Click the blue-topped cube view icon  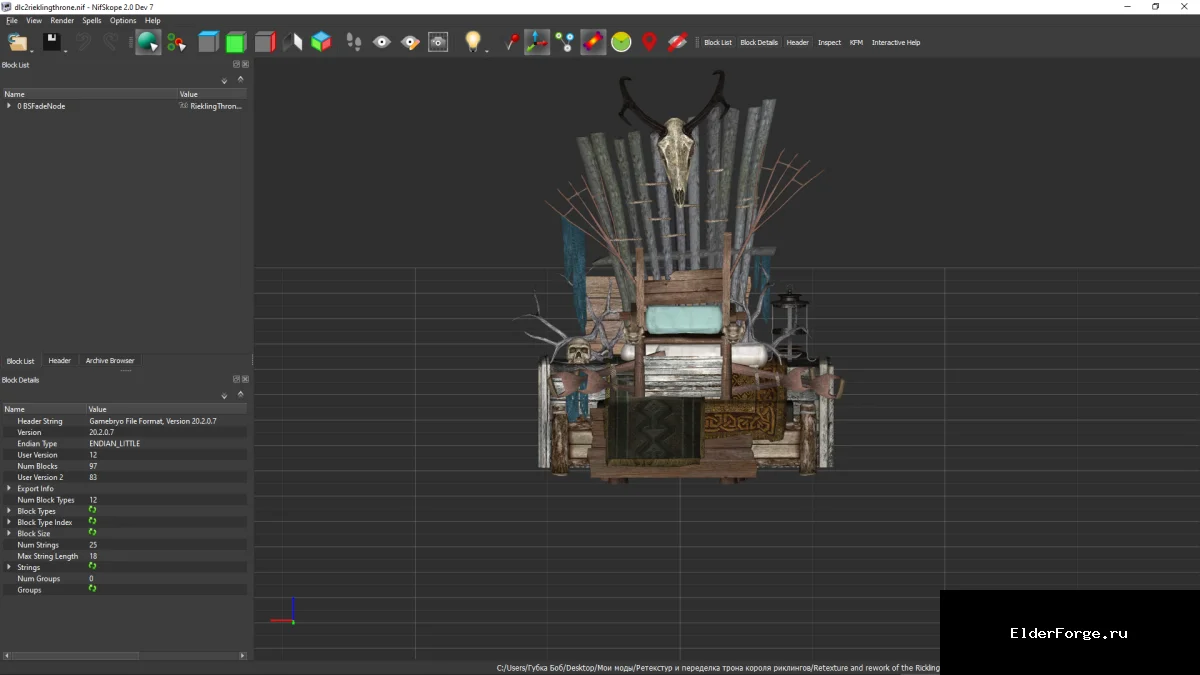point(208,42)
